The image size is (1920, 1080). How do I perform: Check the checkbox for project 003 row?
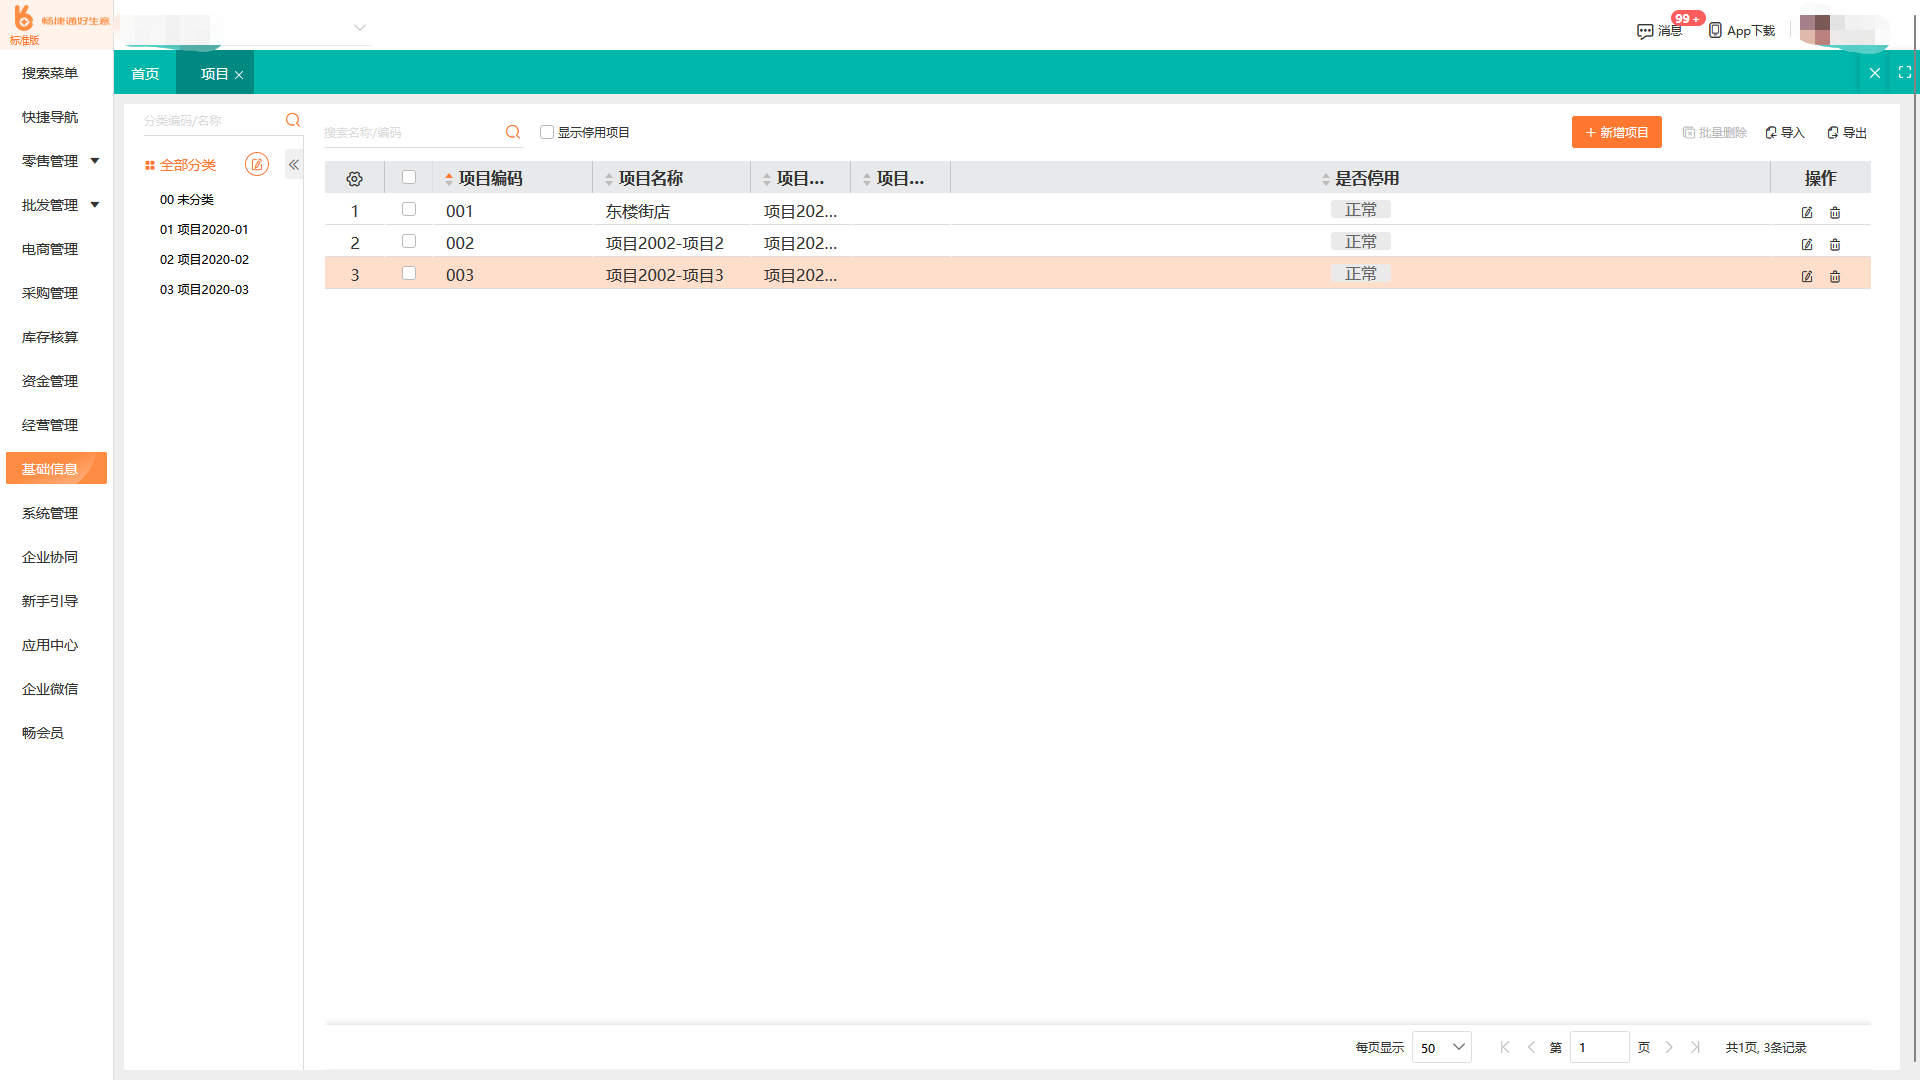pyautogui.click(x=409, y=273)
